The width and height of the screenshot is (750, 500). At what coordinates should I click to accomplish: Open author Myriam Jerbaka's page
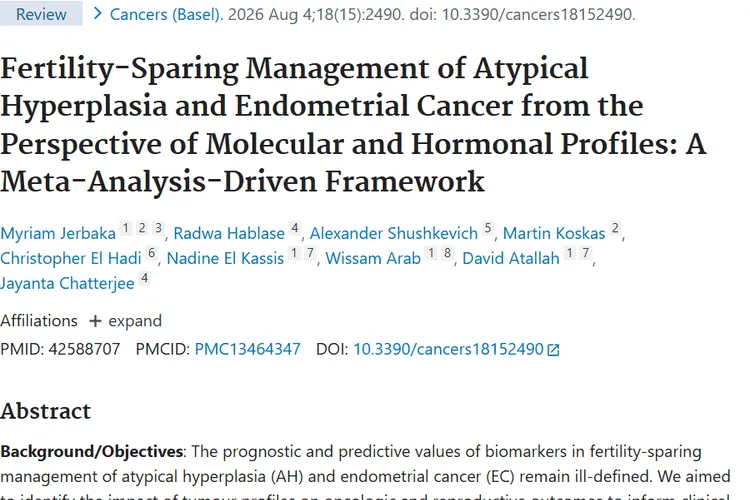58,233
